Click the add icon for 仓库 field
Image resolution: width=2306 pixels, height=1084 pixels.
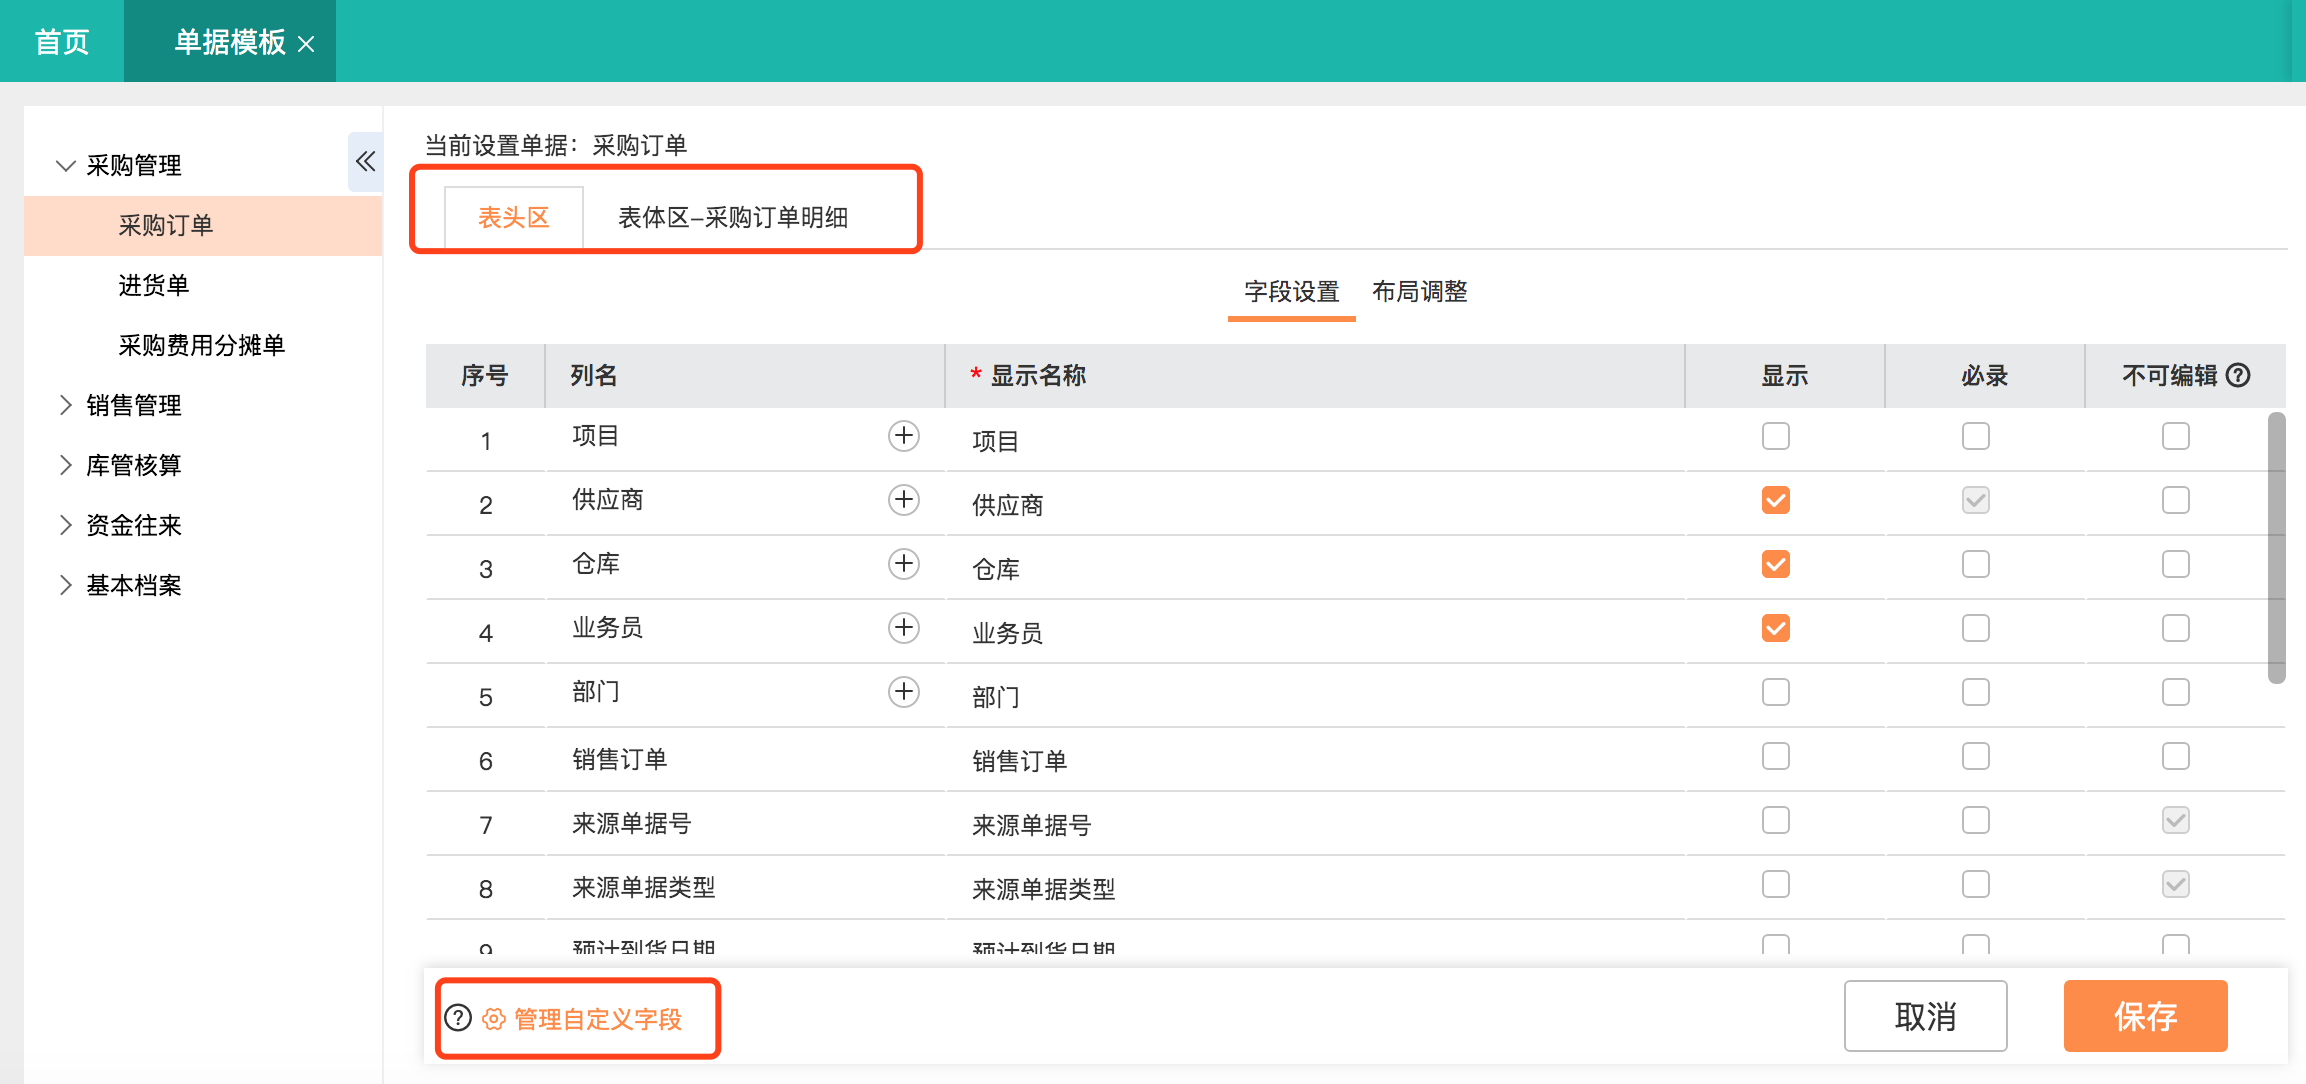coord(903,565)
